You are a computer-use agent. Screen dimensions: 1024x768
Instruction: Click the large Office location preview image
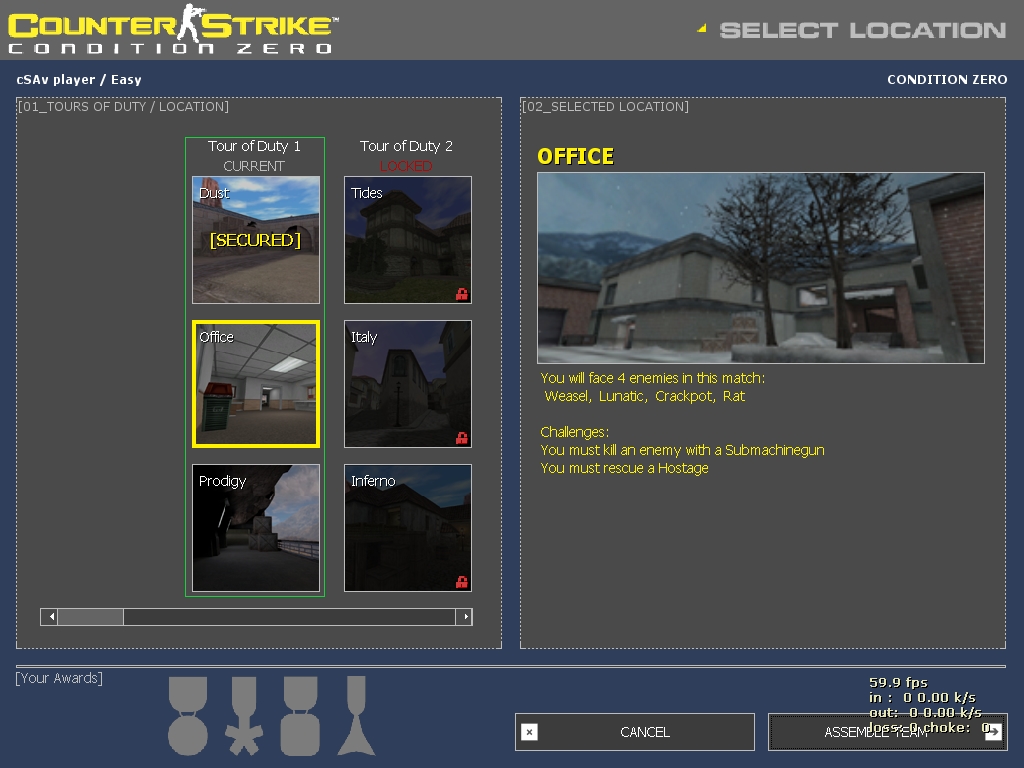coord(760,268)
